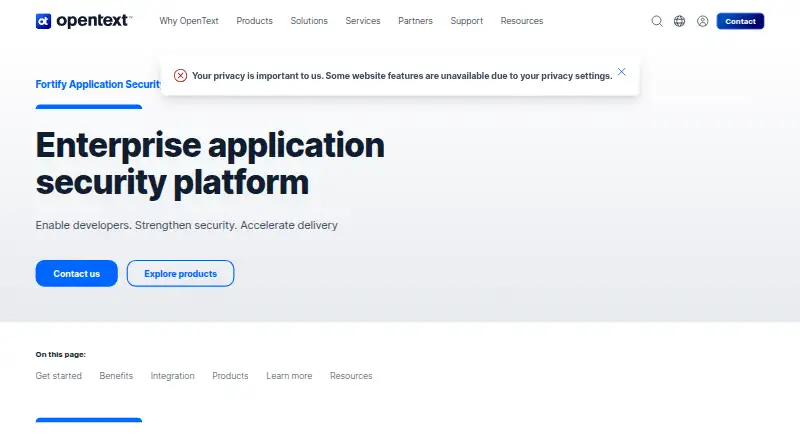Click the 'Enable developers. Strengthen security' tagline

tap(187, 225)
